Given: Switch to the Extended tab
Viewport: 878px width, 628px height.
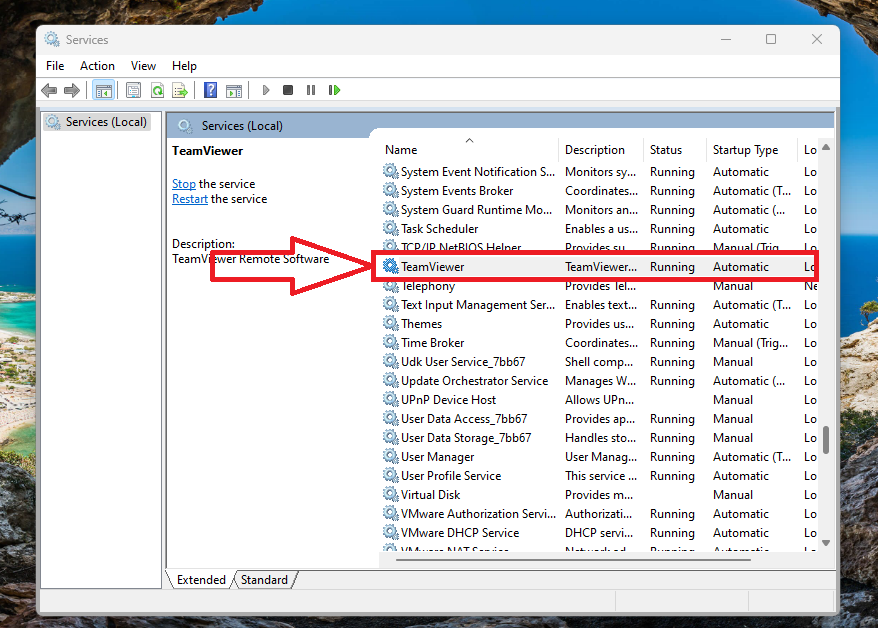Looking at the screenshot, I should 201,580.
